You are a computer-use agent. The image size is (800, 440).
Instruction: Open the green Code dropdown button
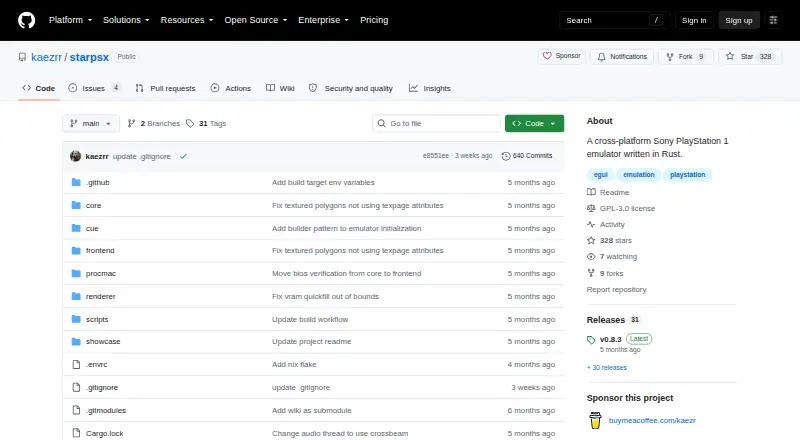(x=534, y=124)
